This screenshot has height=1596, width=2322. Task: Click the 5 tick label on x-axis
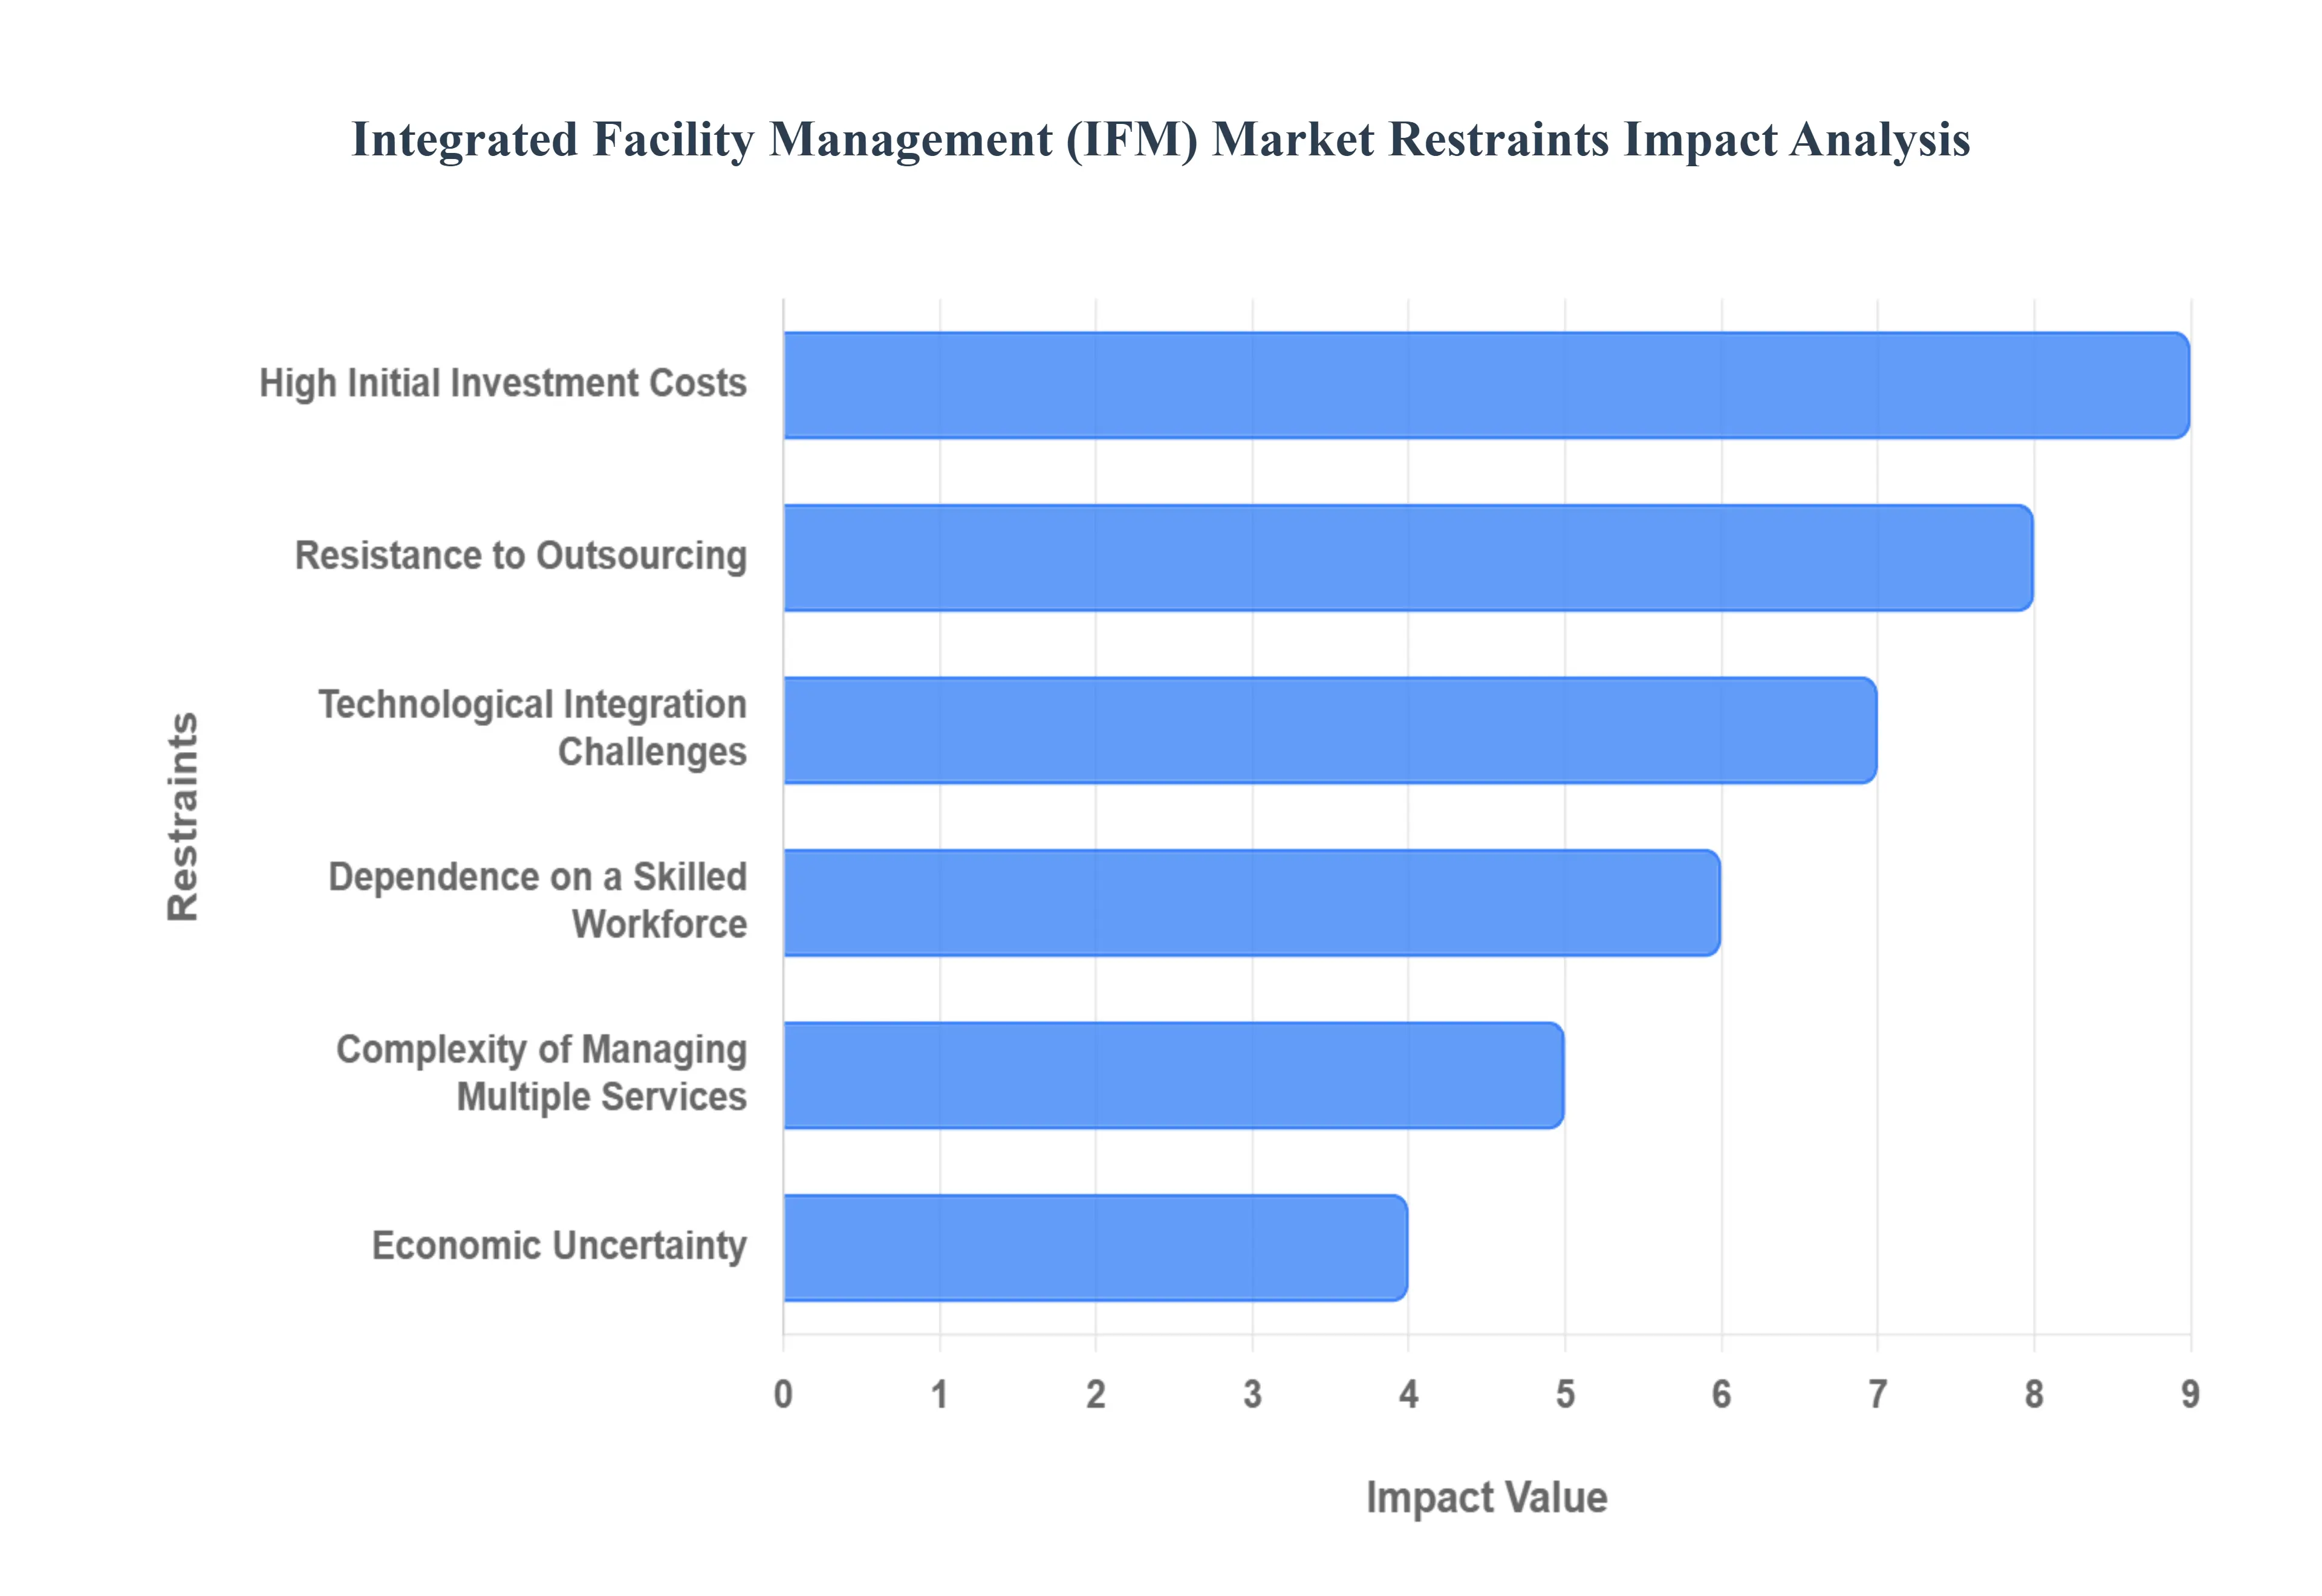pos(1565,1394)
